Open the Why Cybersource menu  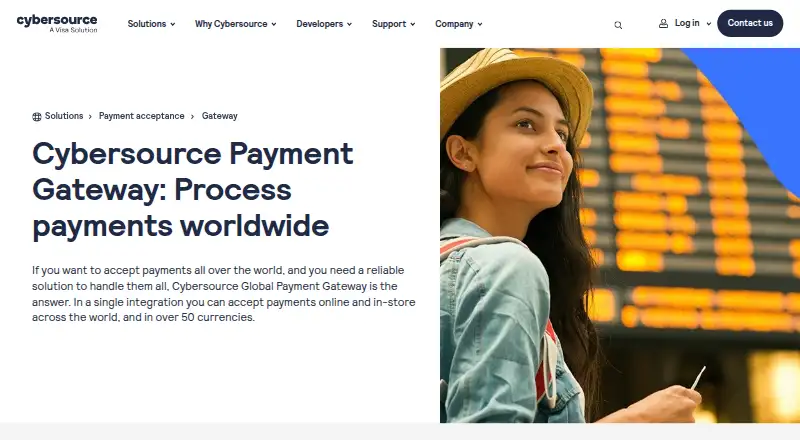235,24
